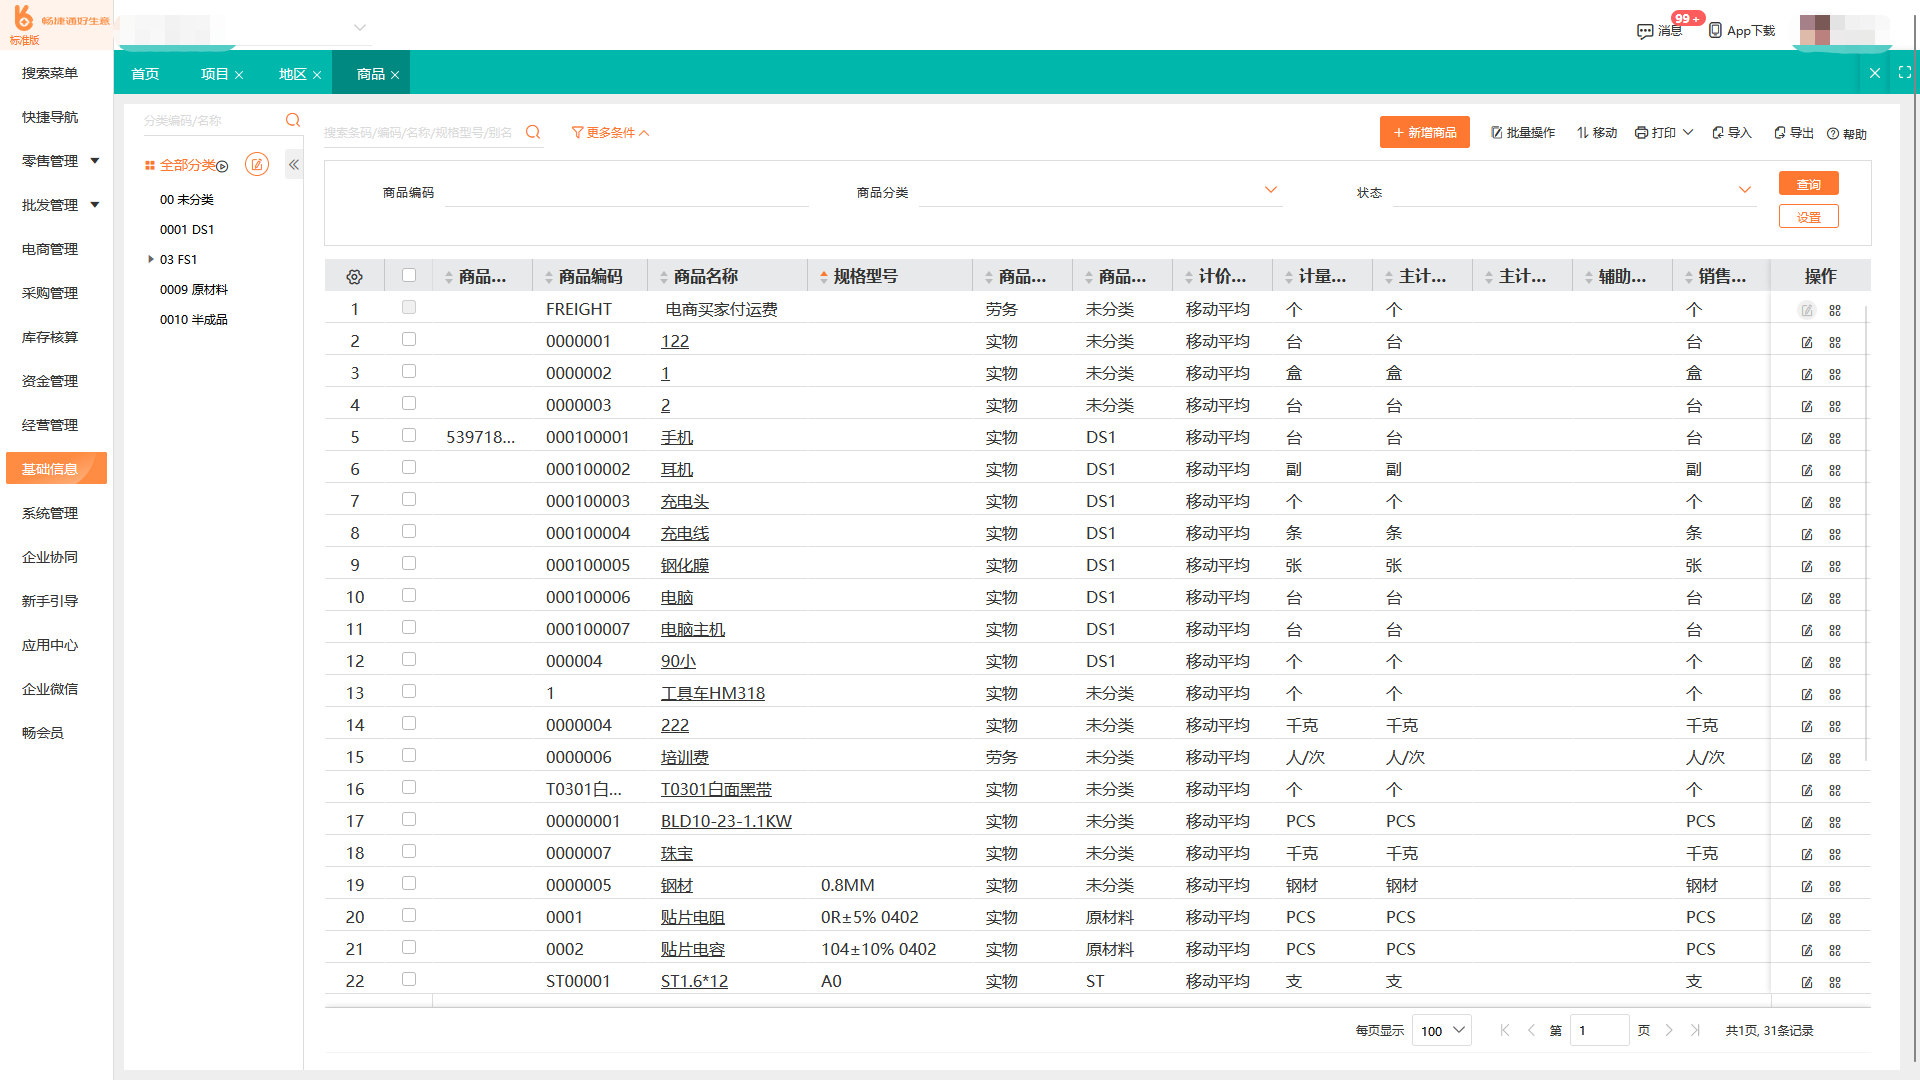Toggle checkbox for row 20 贴片电阻
The image size is (1920, 1080).
410,916
